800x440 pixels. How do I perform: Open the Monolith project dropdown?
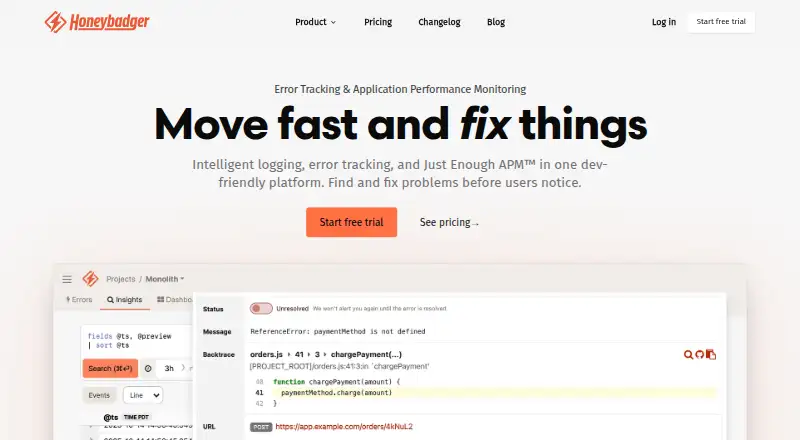coord(165,279)
